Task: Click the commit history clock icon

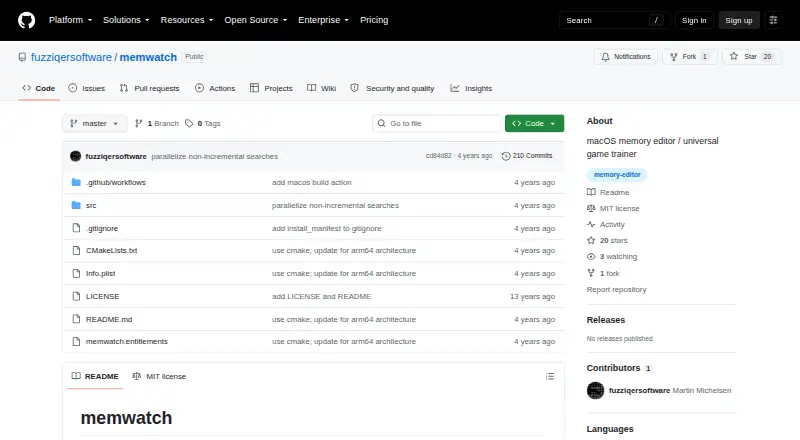Action: (506, 156)
